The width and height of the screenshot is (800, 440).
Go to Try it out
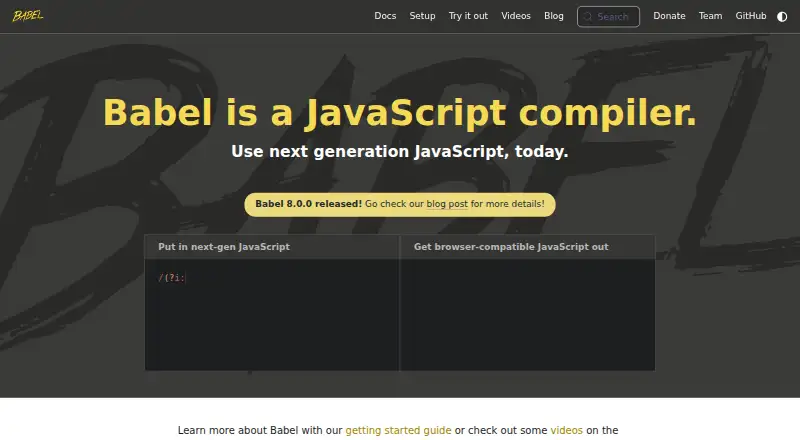(468, 16)
